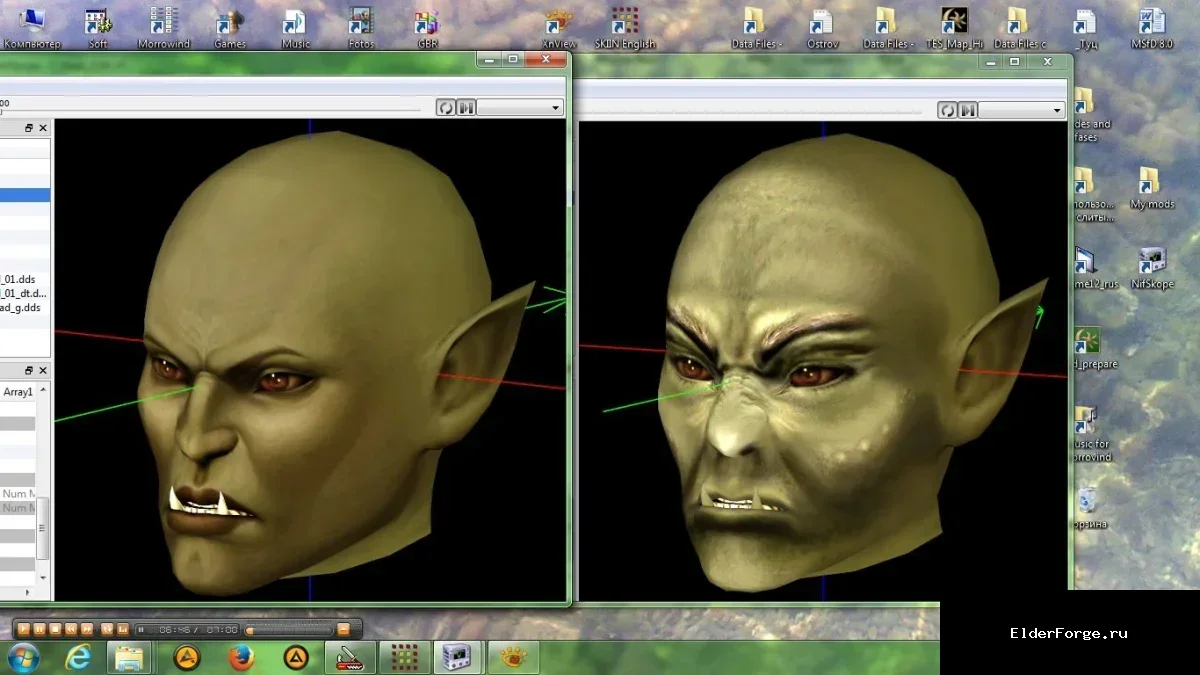Open the TES_Map_Hi desktop shortcut
The image size is (1200, 675).
pyautogui.click(x=953, y=27)
